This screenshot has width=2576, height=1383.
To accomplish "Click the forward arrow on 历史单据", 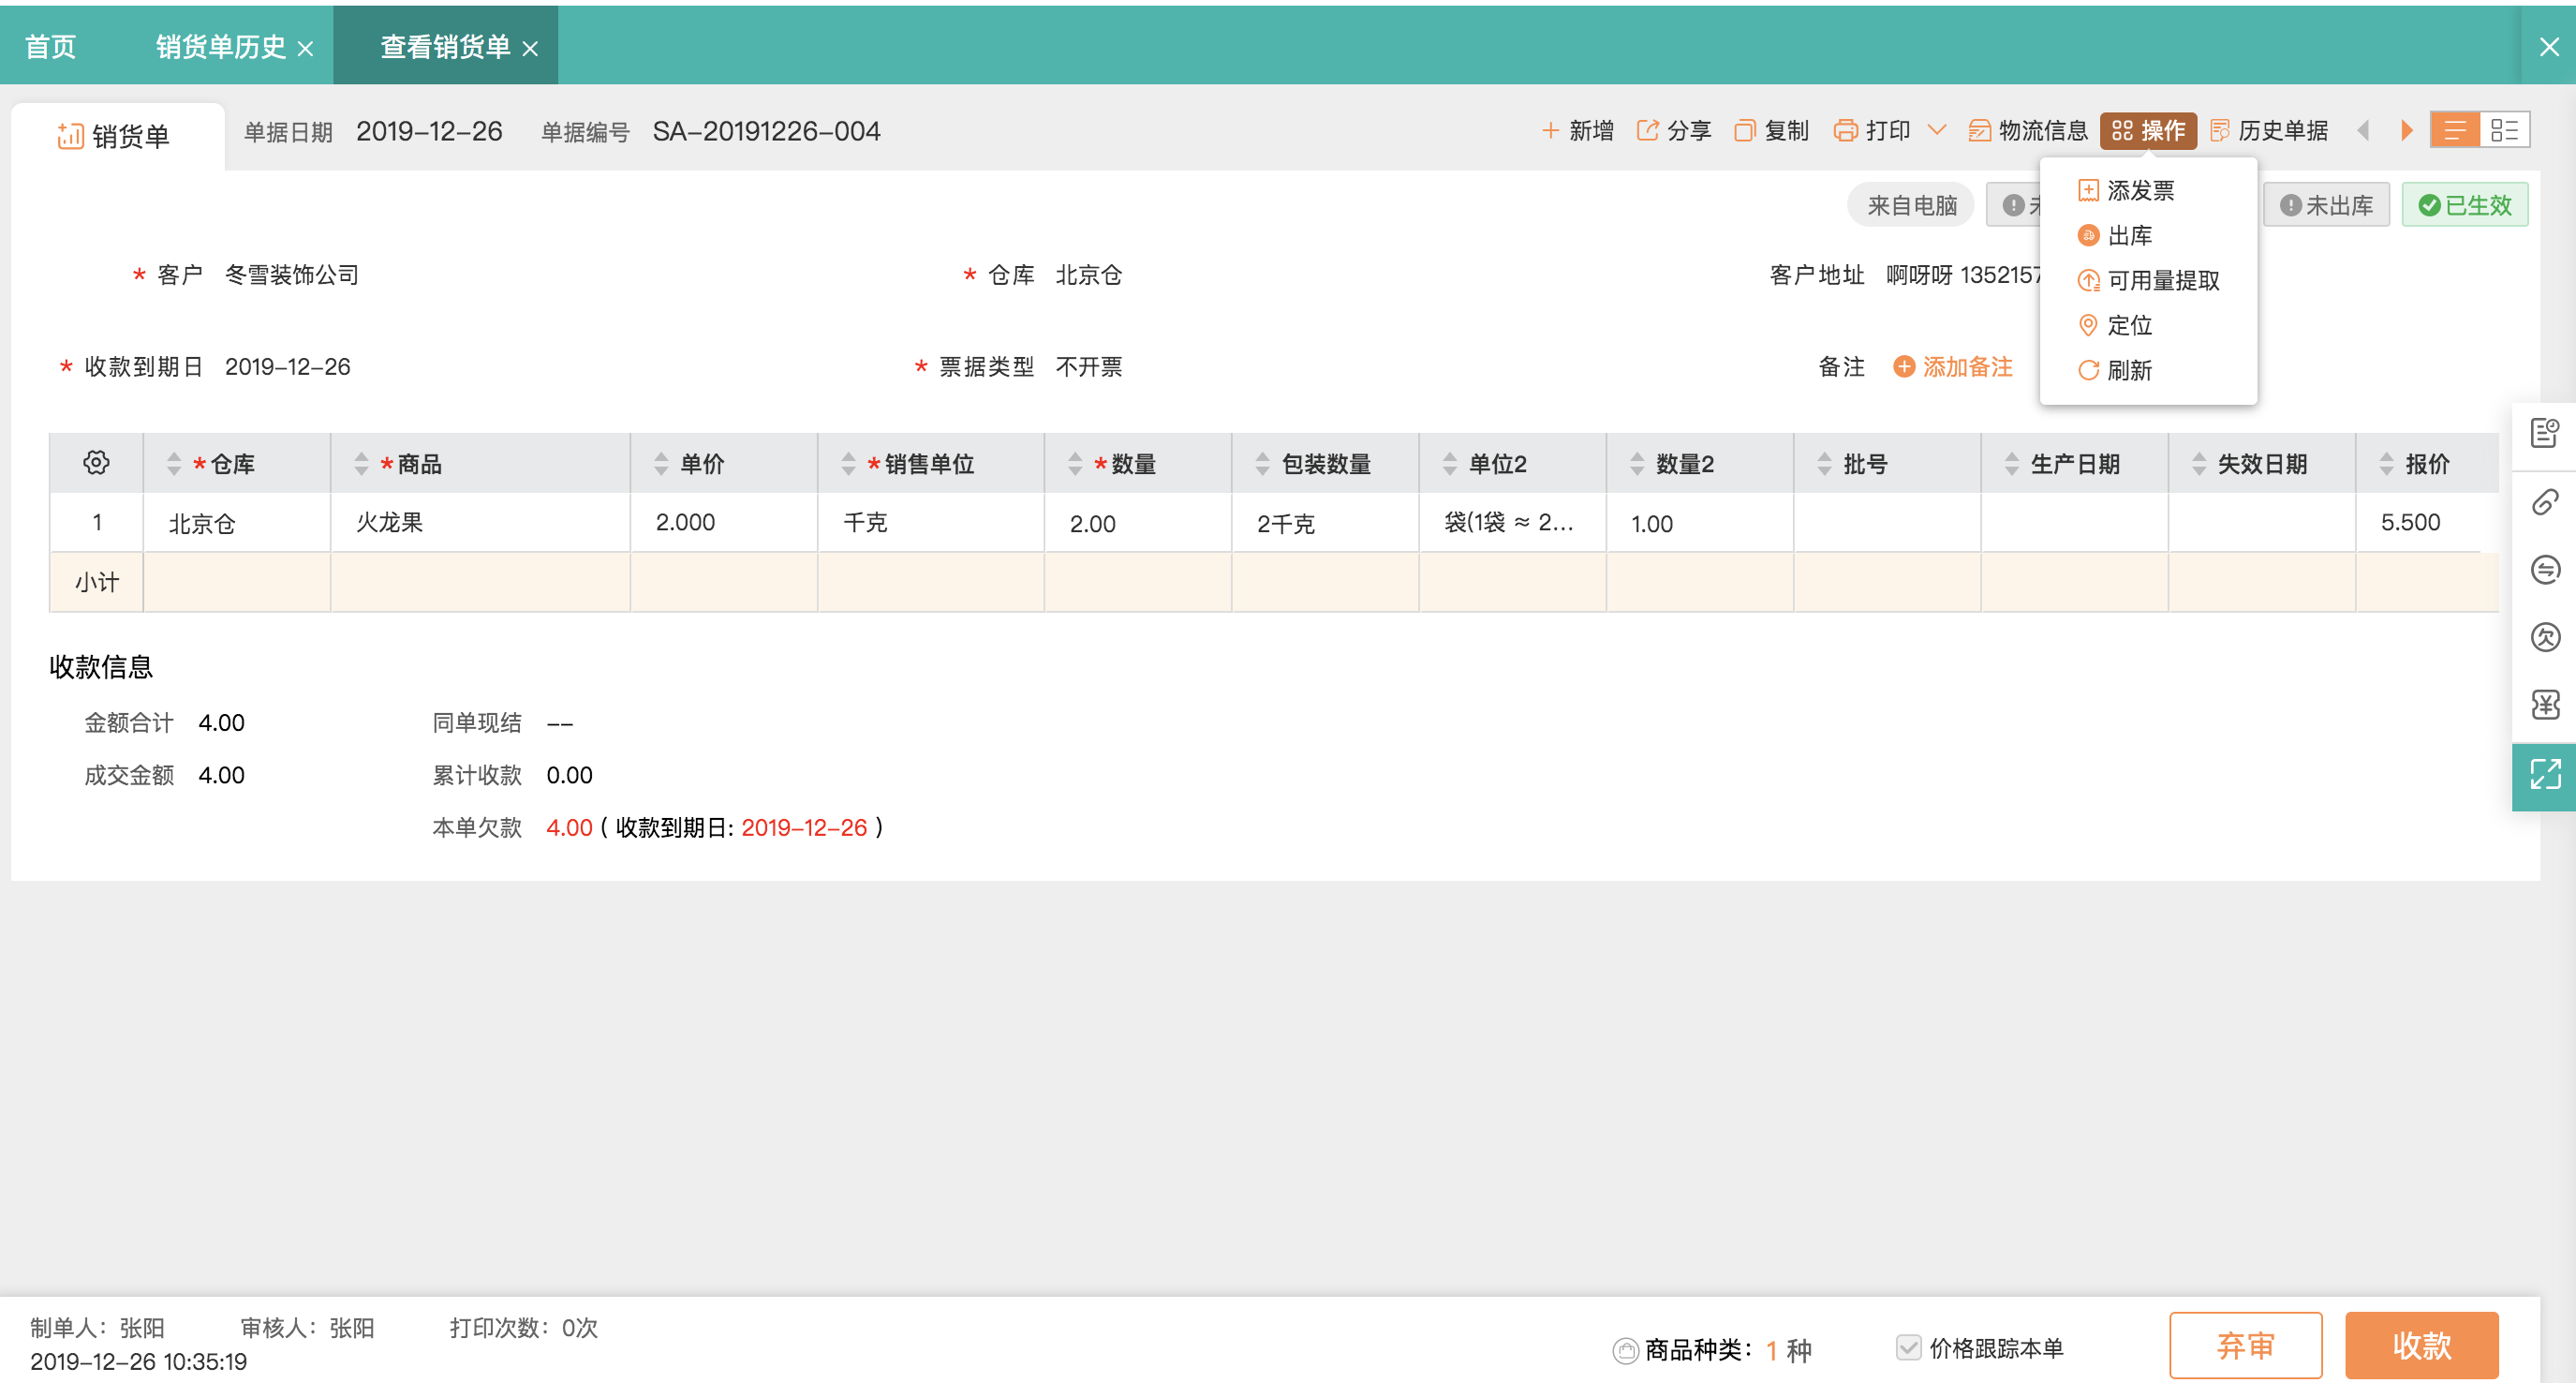I will coord(2402,131).
